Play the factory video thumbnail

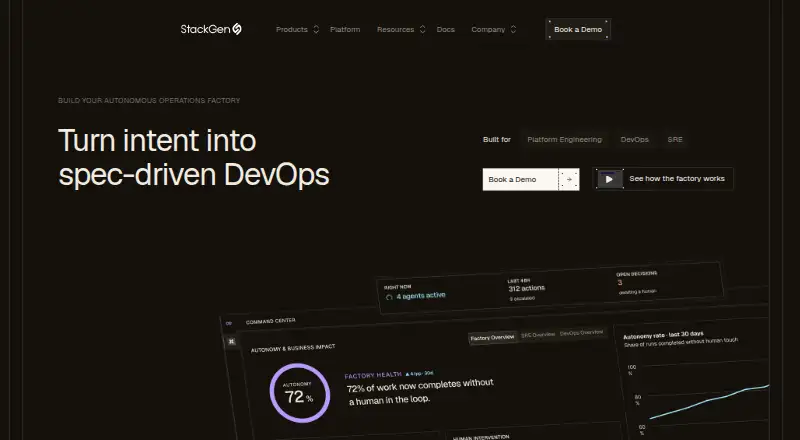609,179
